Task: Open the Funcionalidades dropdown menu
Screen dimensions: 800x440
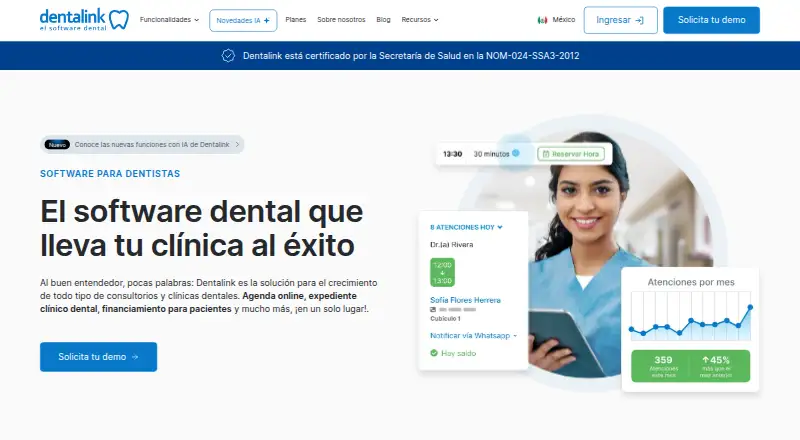Action: 169,20
